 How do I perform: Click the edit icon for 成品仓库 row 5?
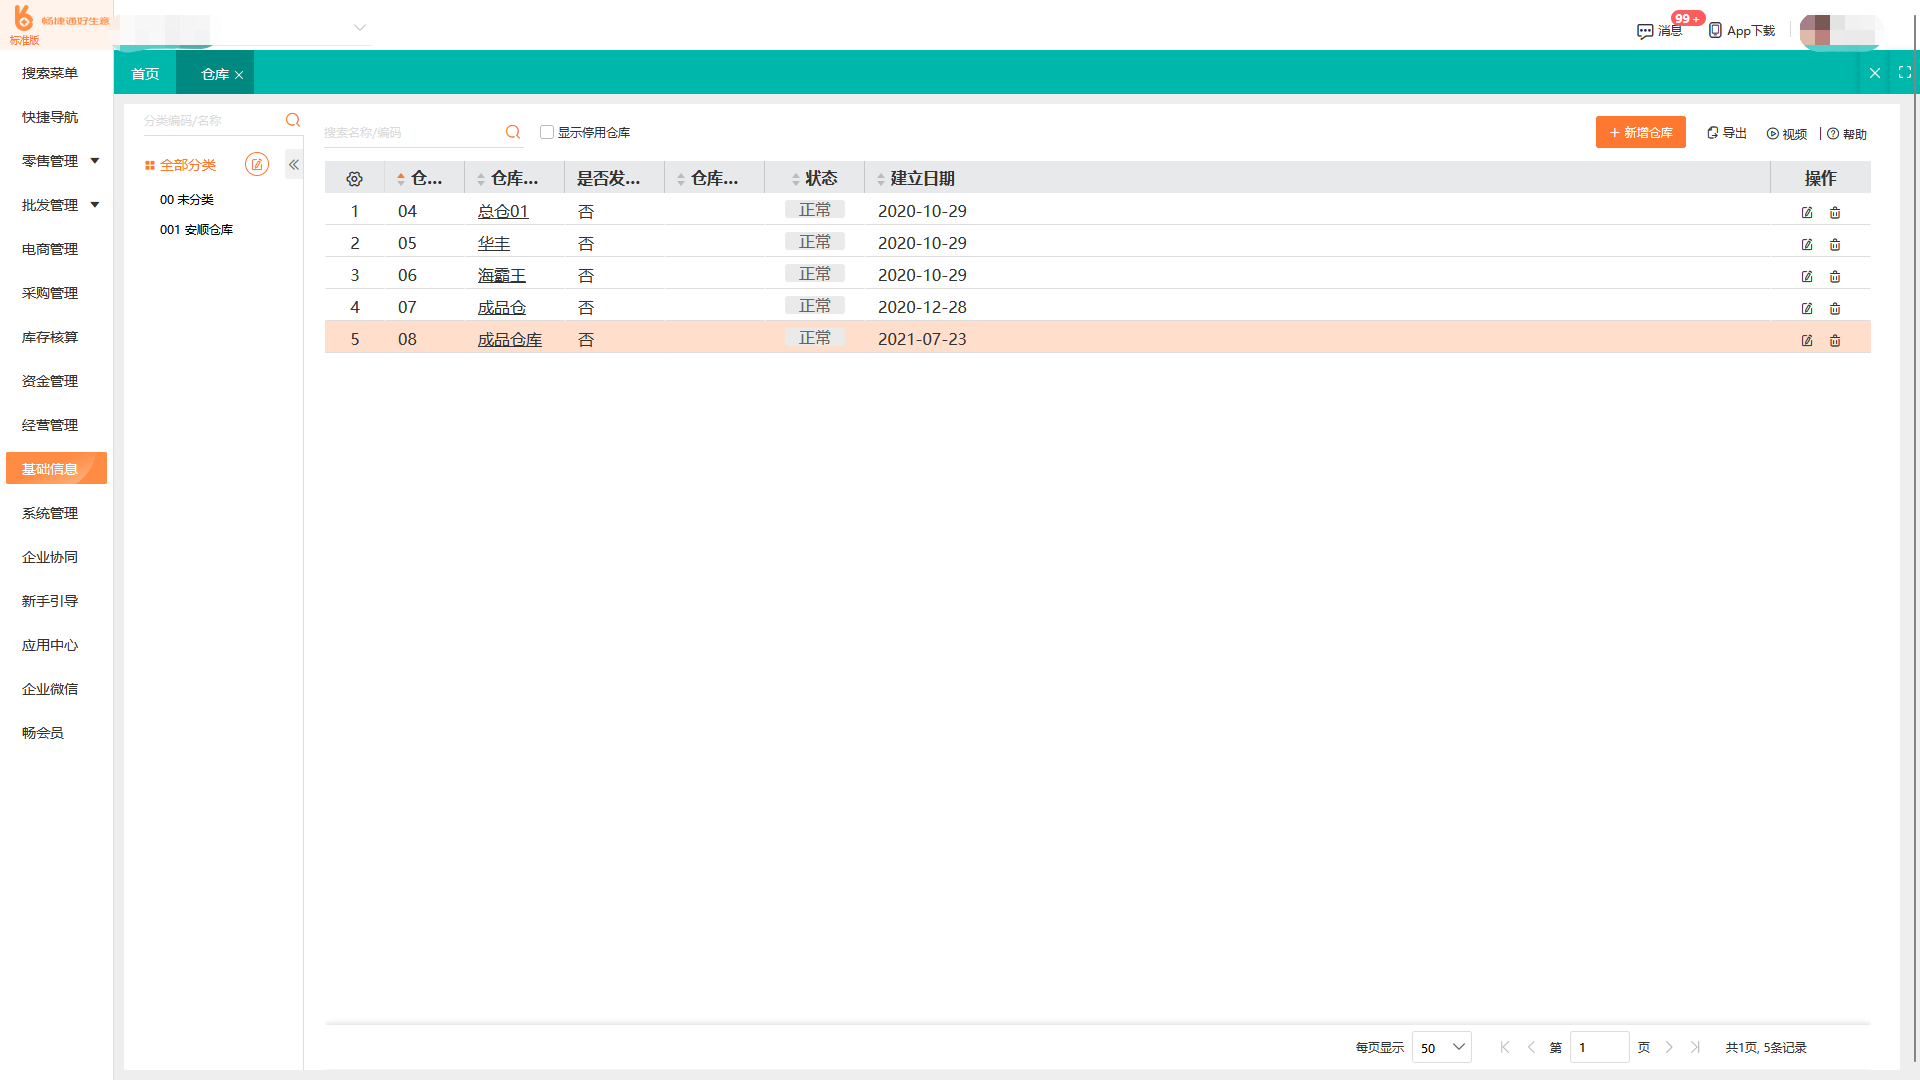click(1807, 339)
